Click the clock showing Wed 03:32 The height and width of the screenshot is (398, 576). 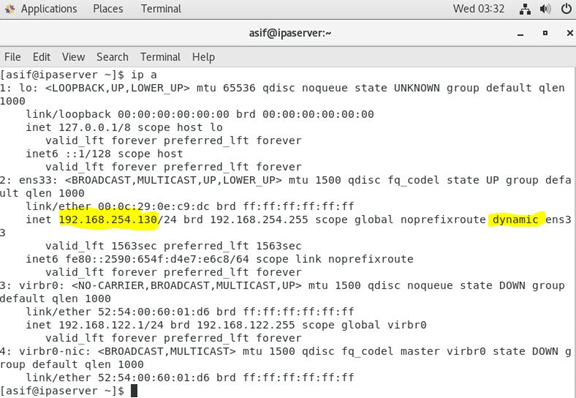click(x=478, y=9)
